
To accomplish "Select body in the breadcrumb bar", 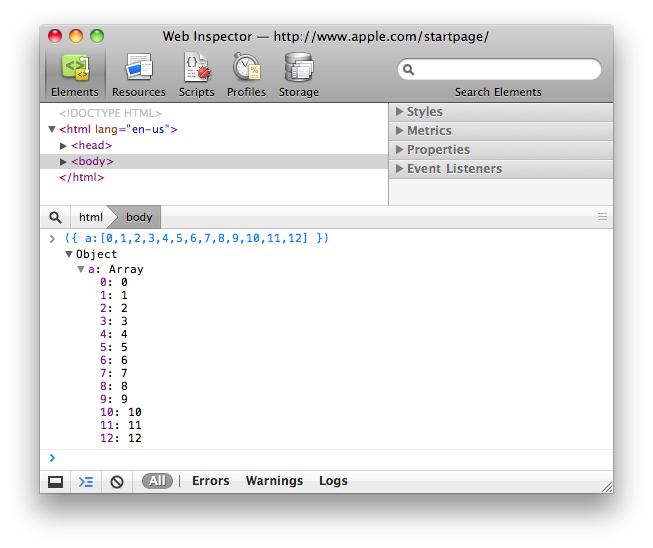I will click(139, 217).
